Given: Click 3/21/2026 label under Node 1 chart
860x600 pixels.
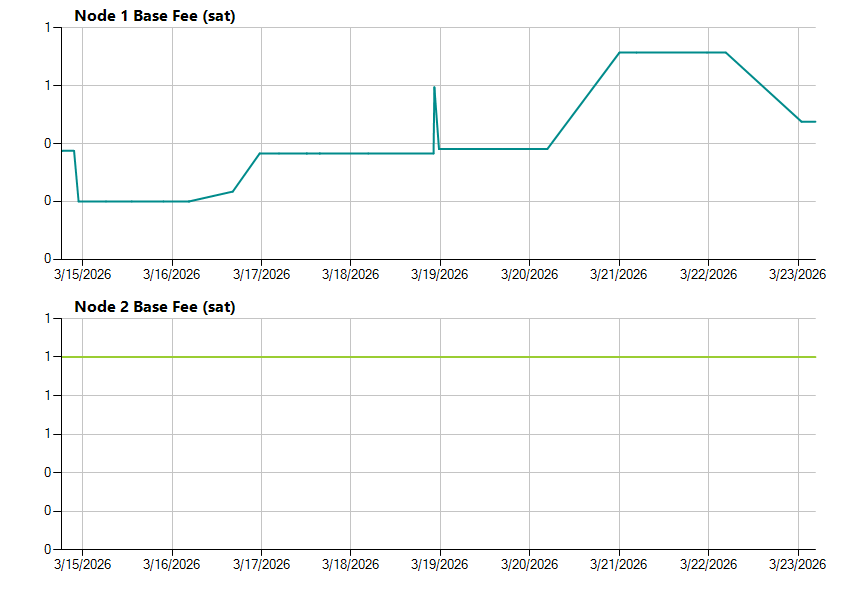Looking at the screenshot, I should [x=619, y=274].
